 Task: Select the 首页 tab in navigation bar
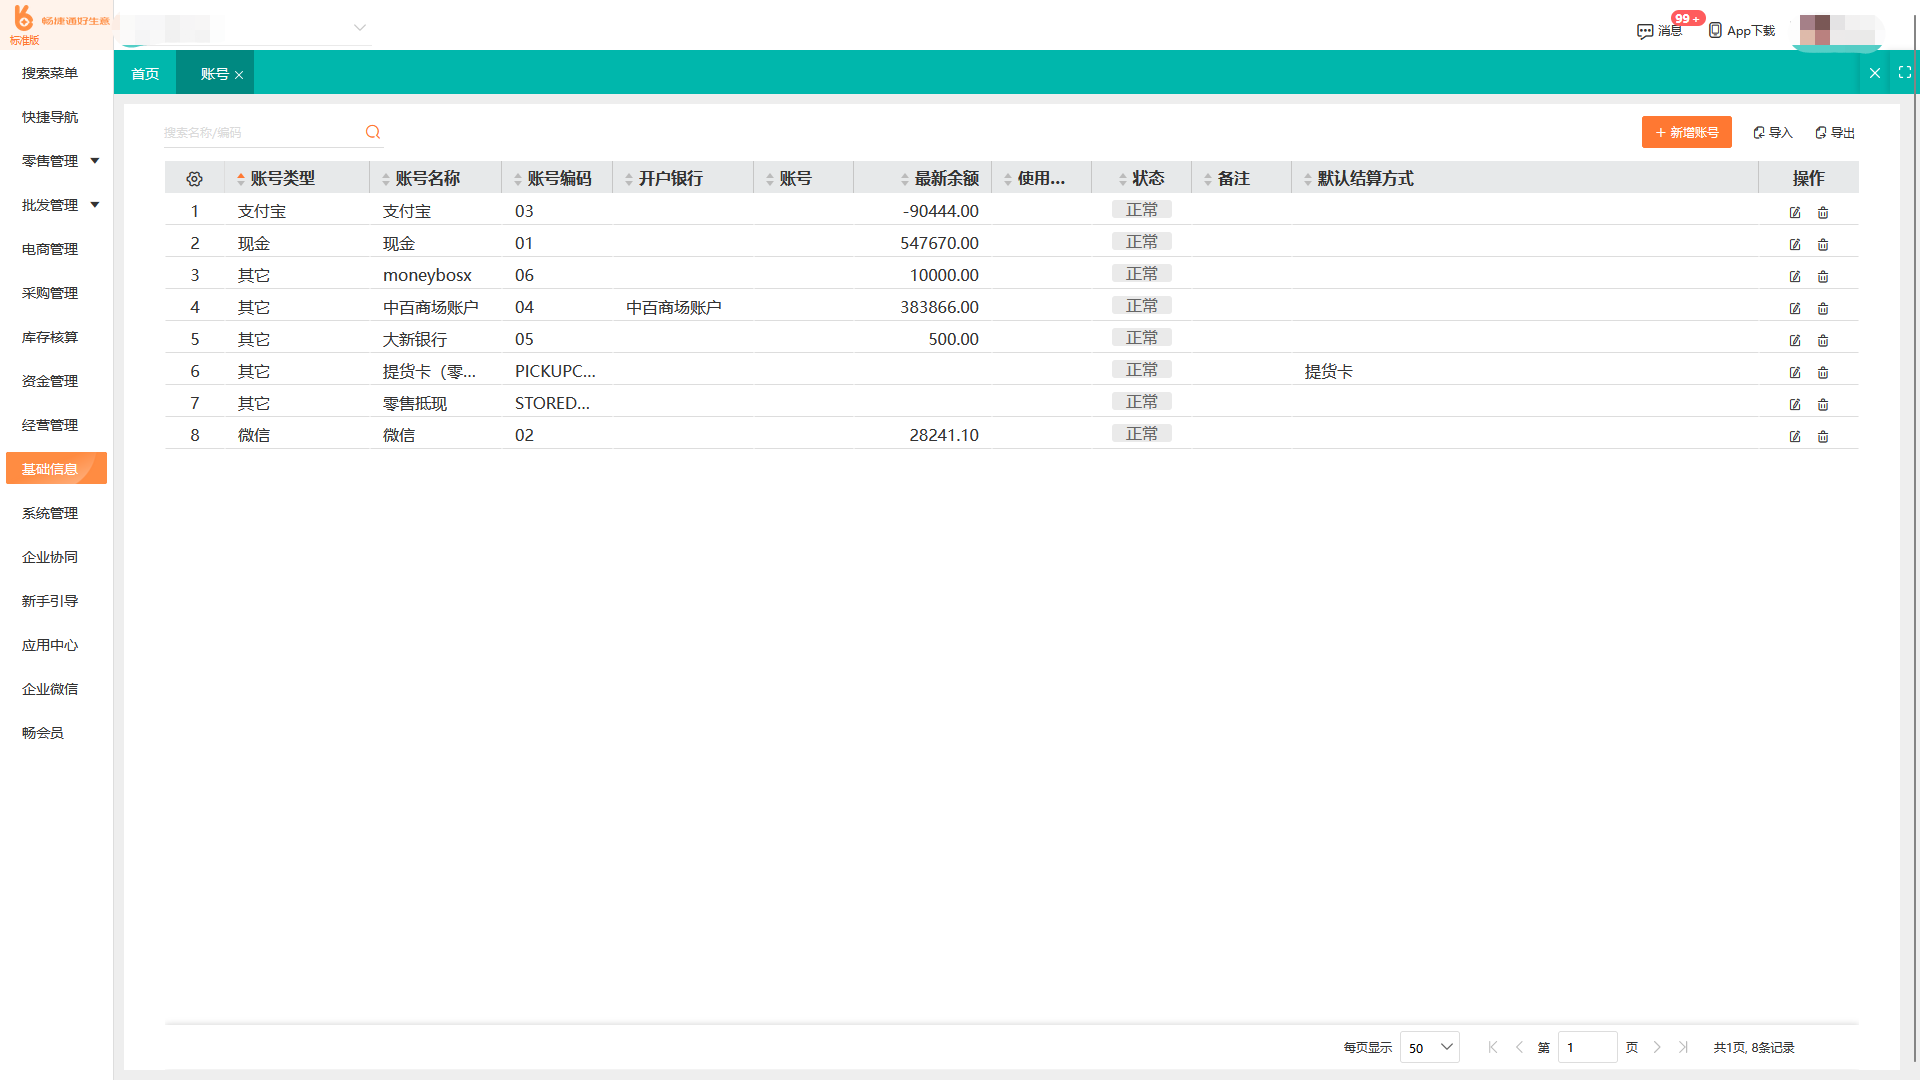tap(145, 73)
